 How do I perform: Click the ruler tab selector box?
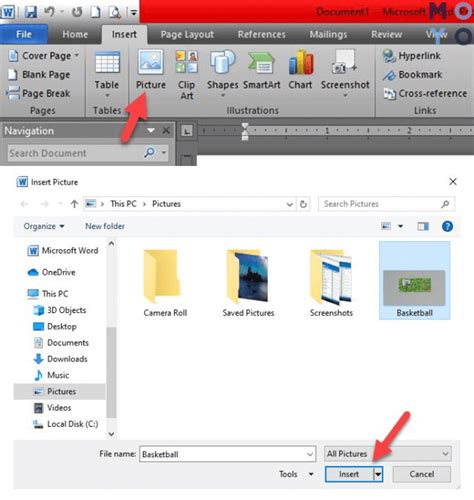(x=187, y=131)
